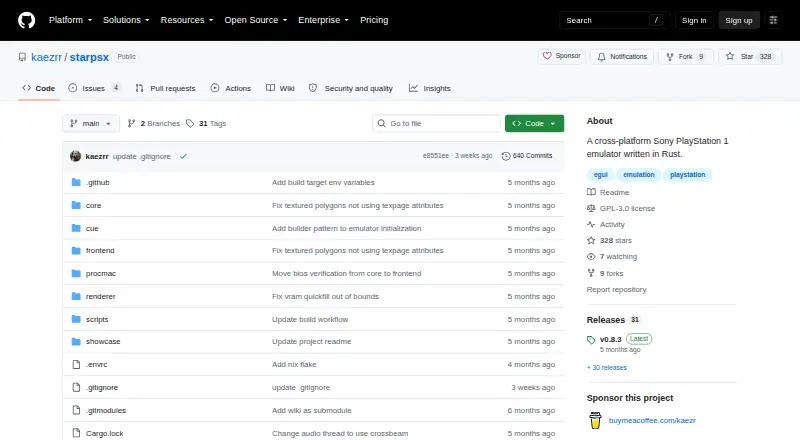
Task: Click kaezrr avatar in commit row
Action: point(76,156)
